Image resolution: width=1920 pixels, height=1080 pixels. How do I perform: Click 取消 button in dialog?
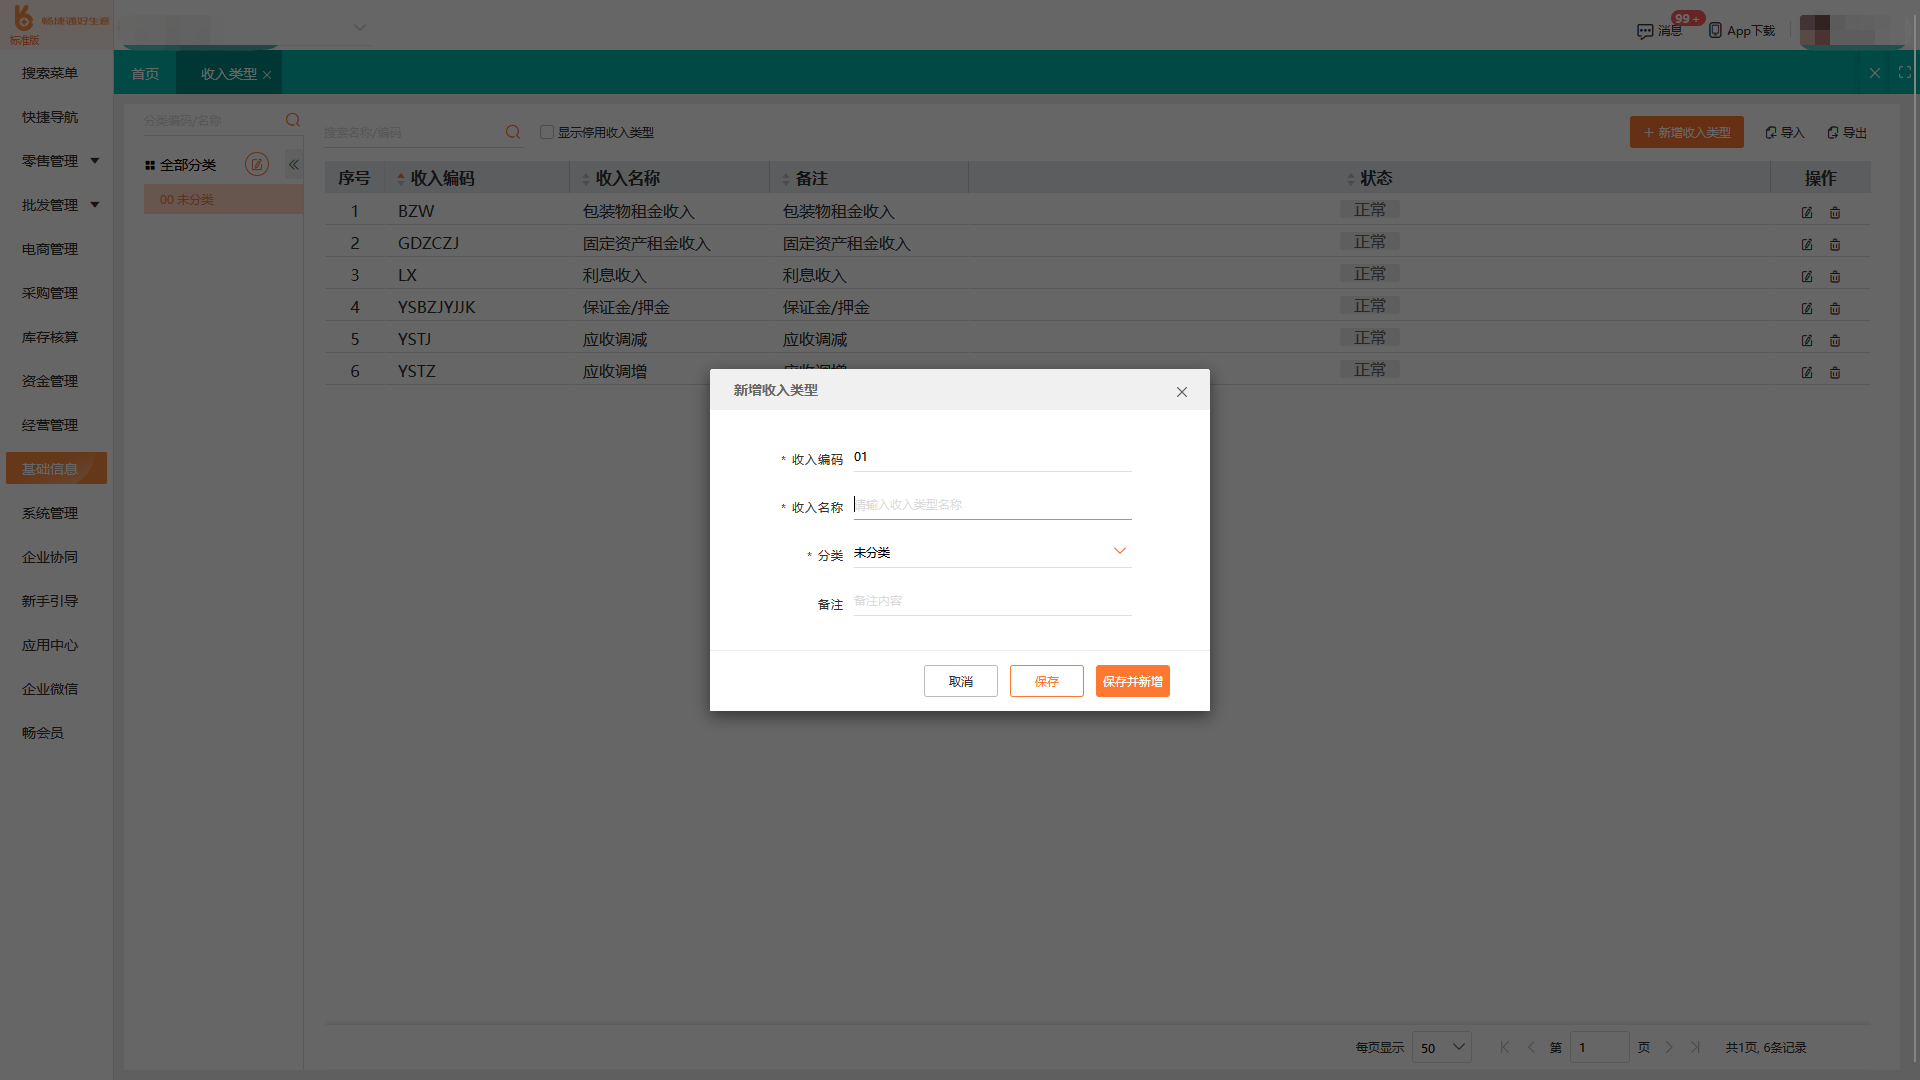point(961,680)
